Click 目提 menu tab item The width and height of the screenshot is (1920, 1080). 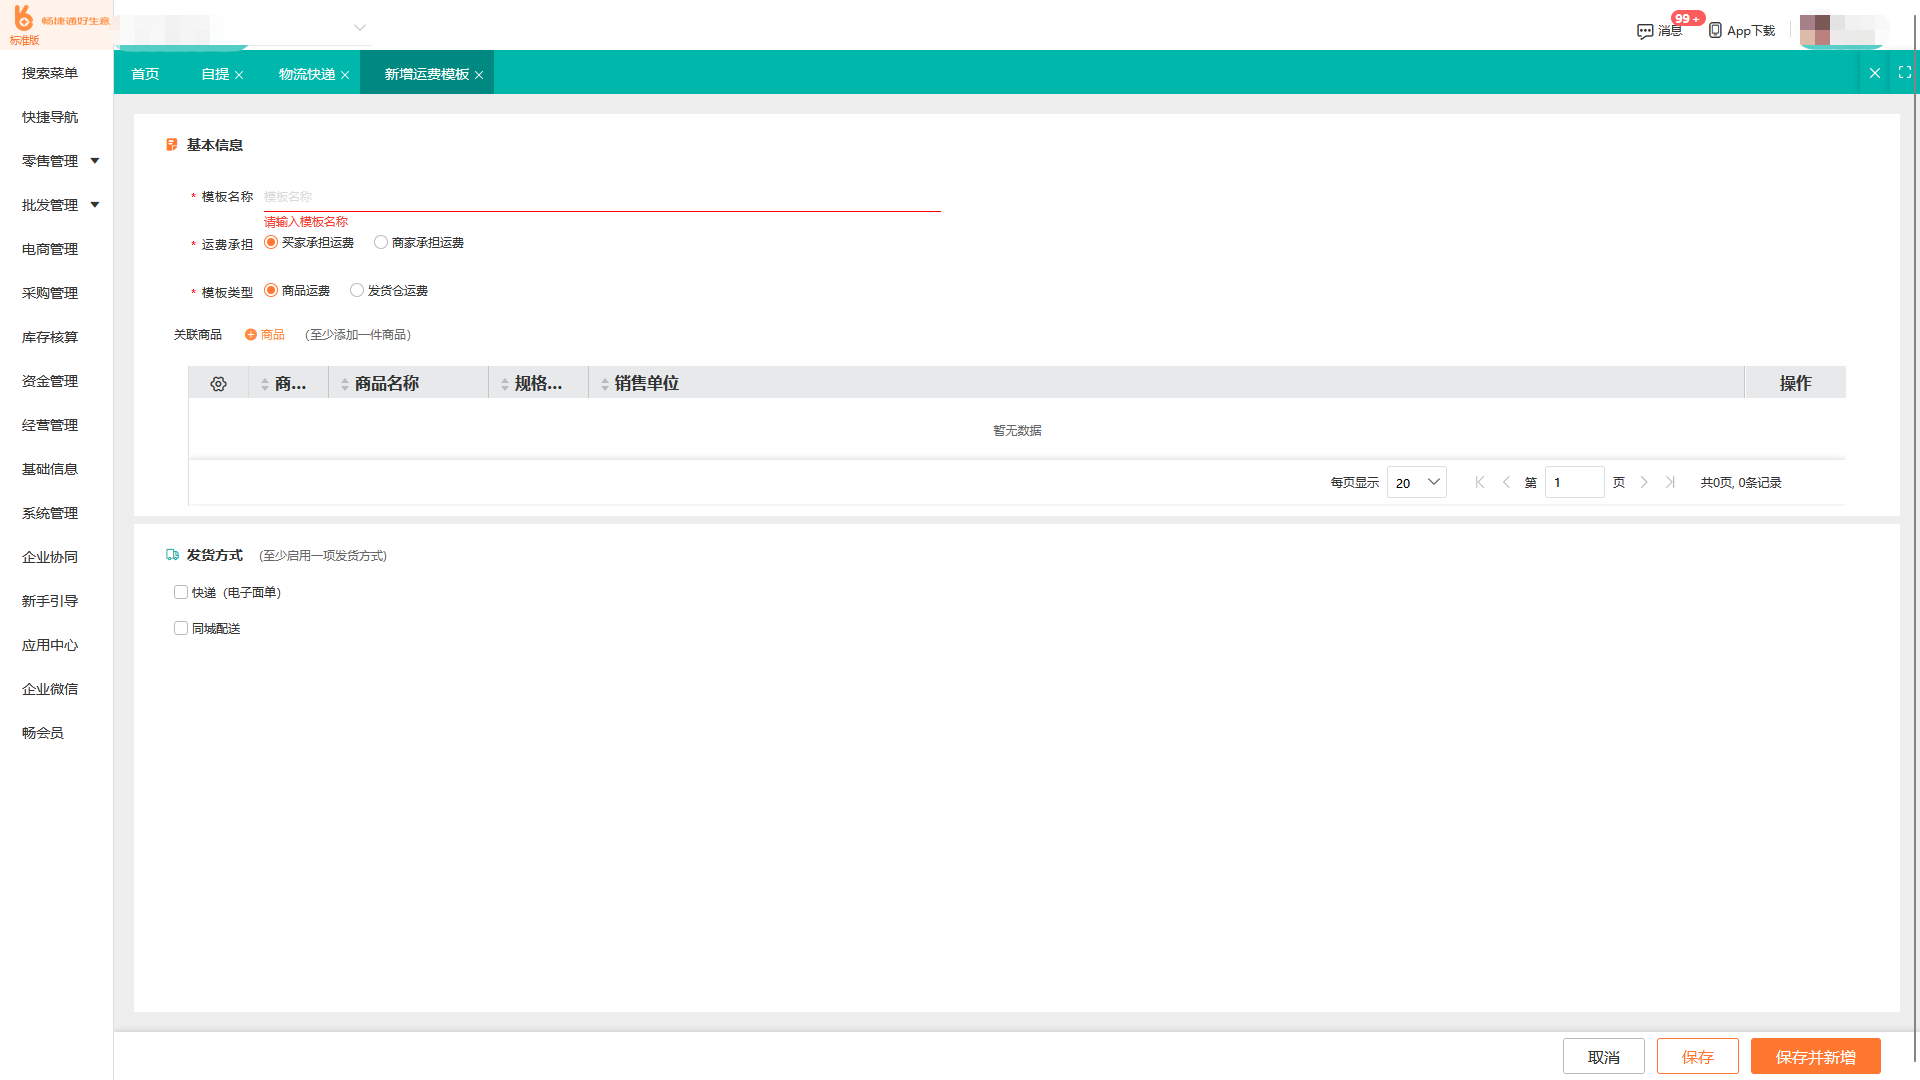[x=215, y=73]
